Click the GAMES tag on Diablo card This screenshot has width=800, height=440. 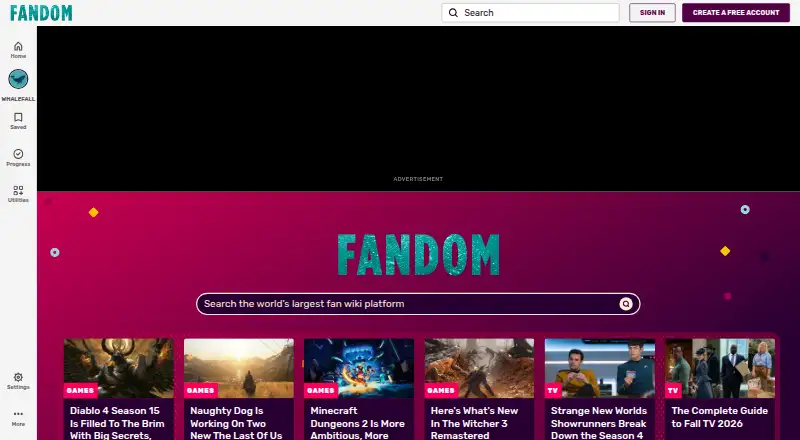(x=80, y=390)
